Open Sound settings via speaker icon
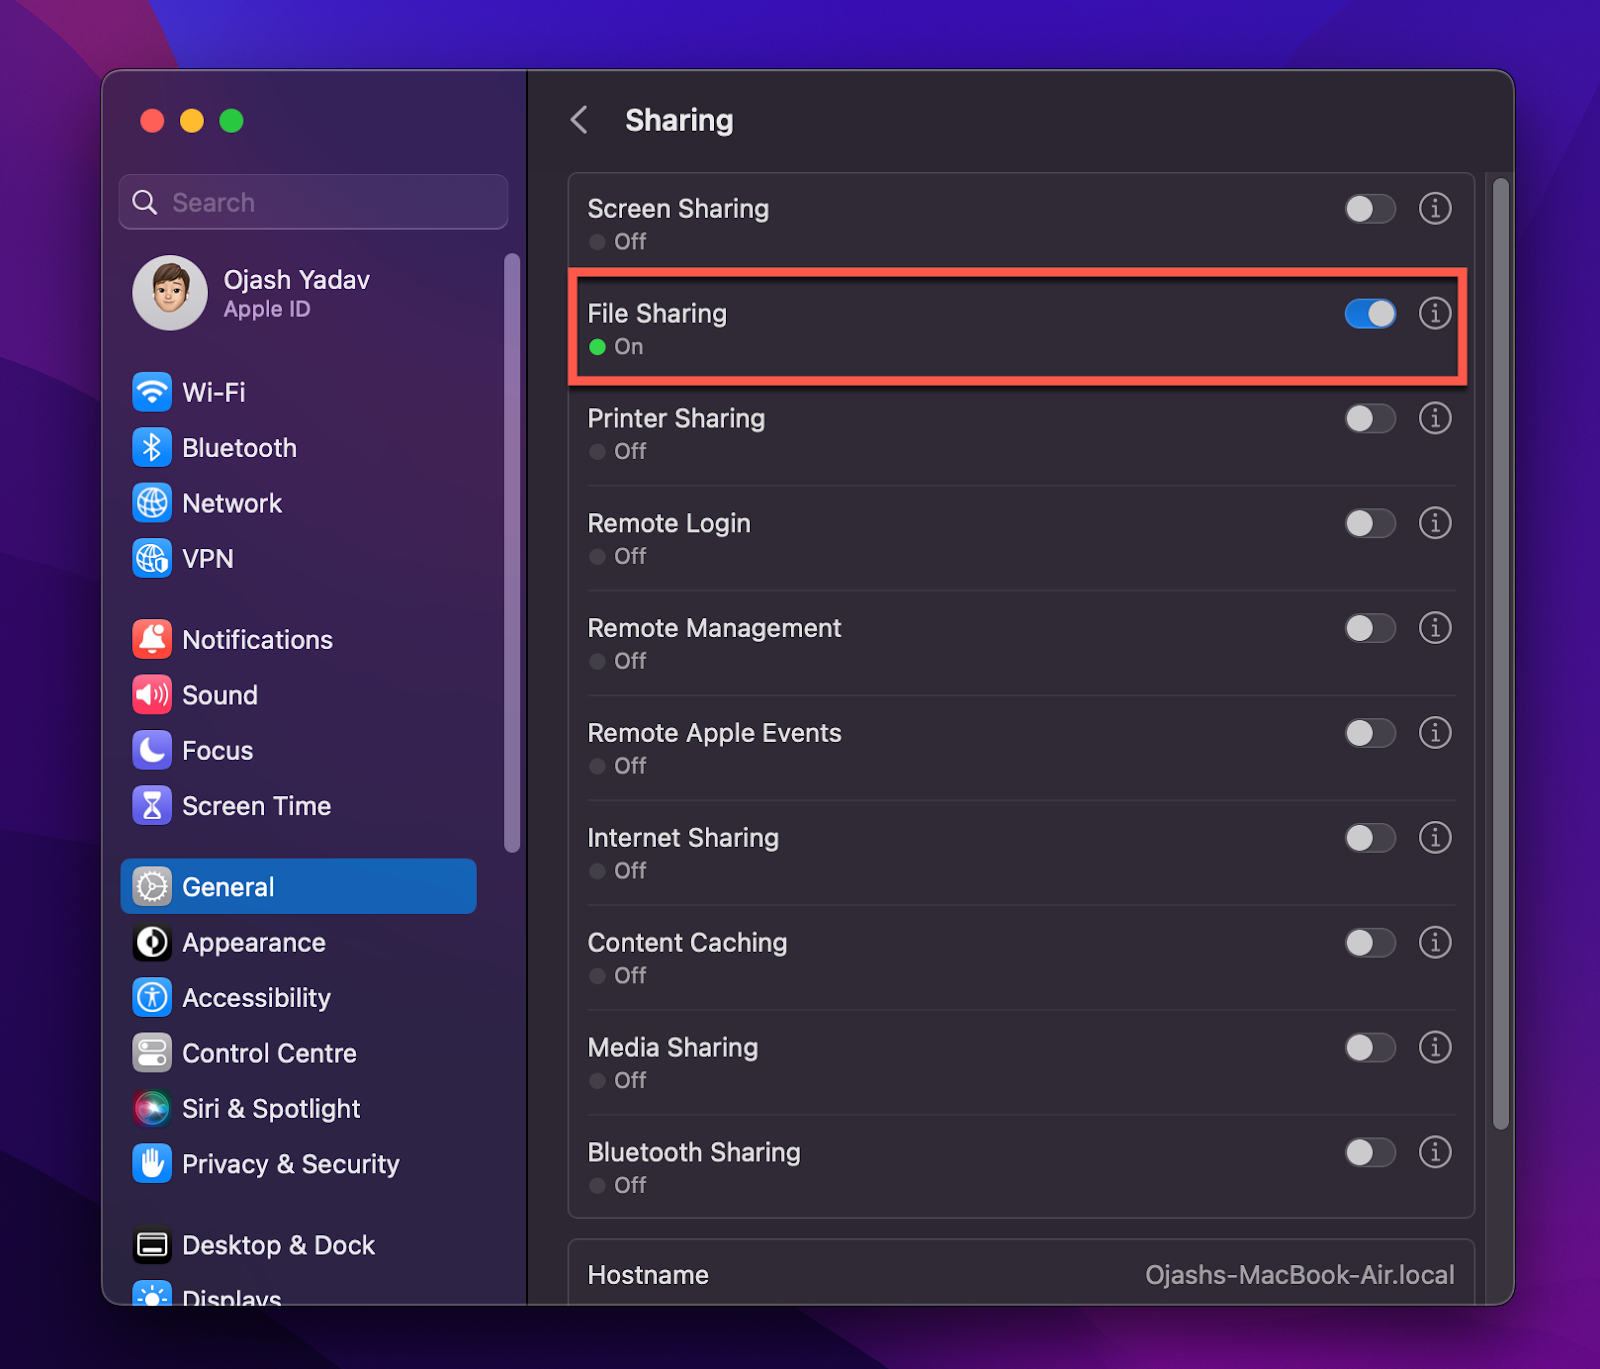 (151, 694)
